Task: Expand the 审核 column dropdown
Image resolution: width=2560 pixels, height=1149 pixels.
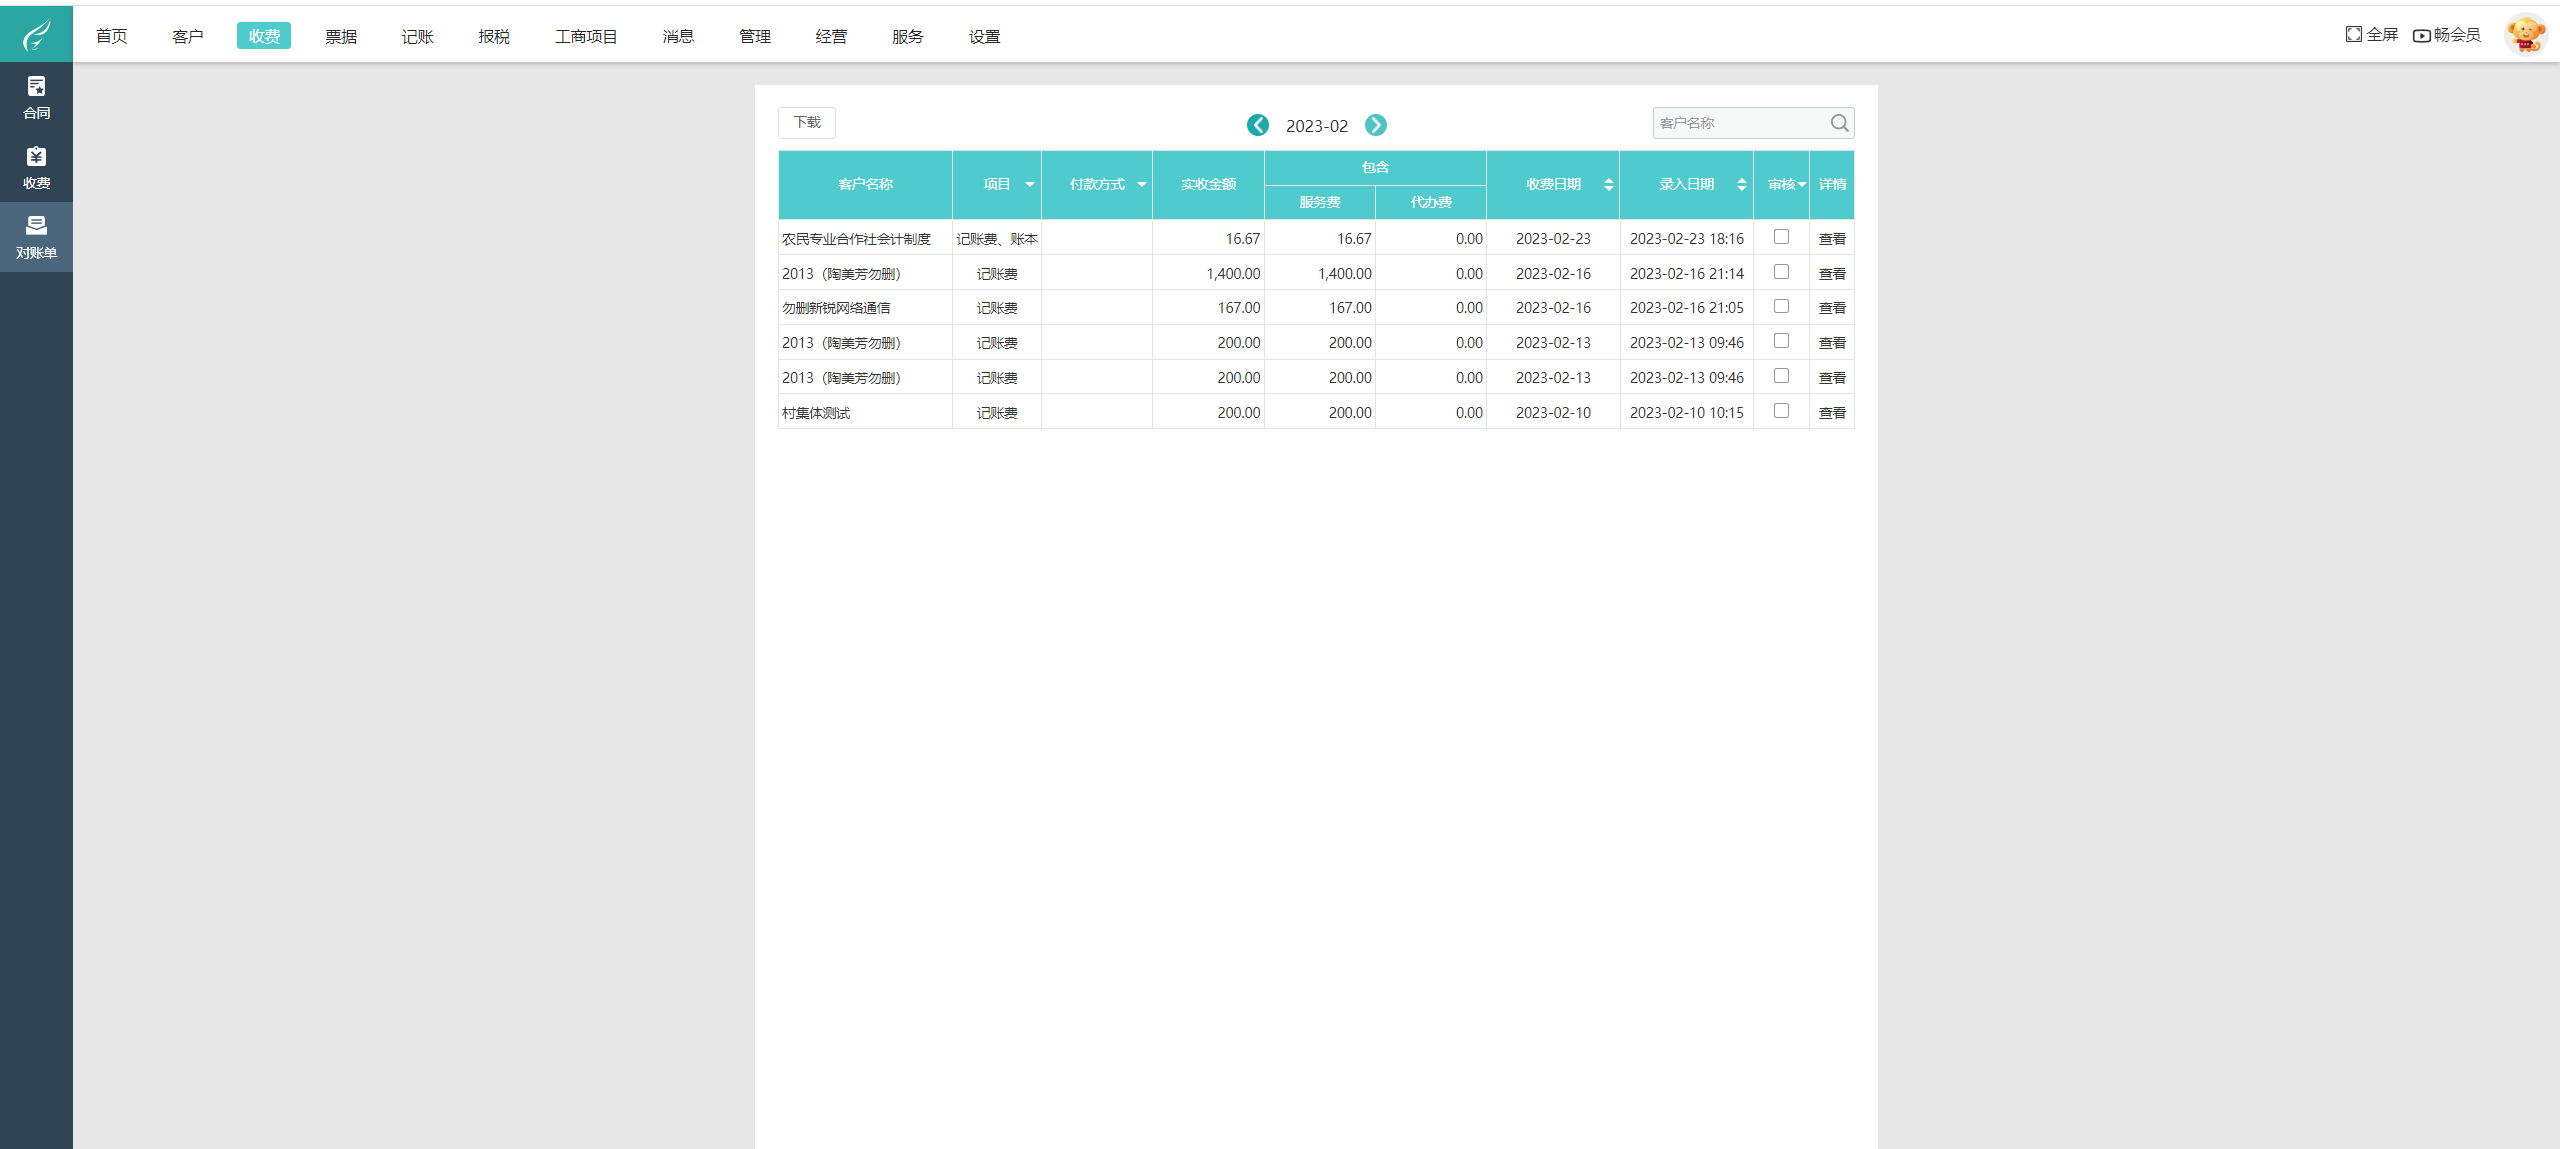Action: click(1799, 184)
